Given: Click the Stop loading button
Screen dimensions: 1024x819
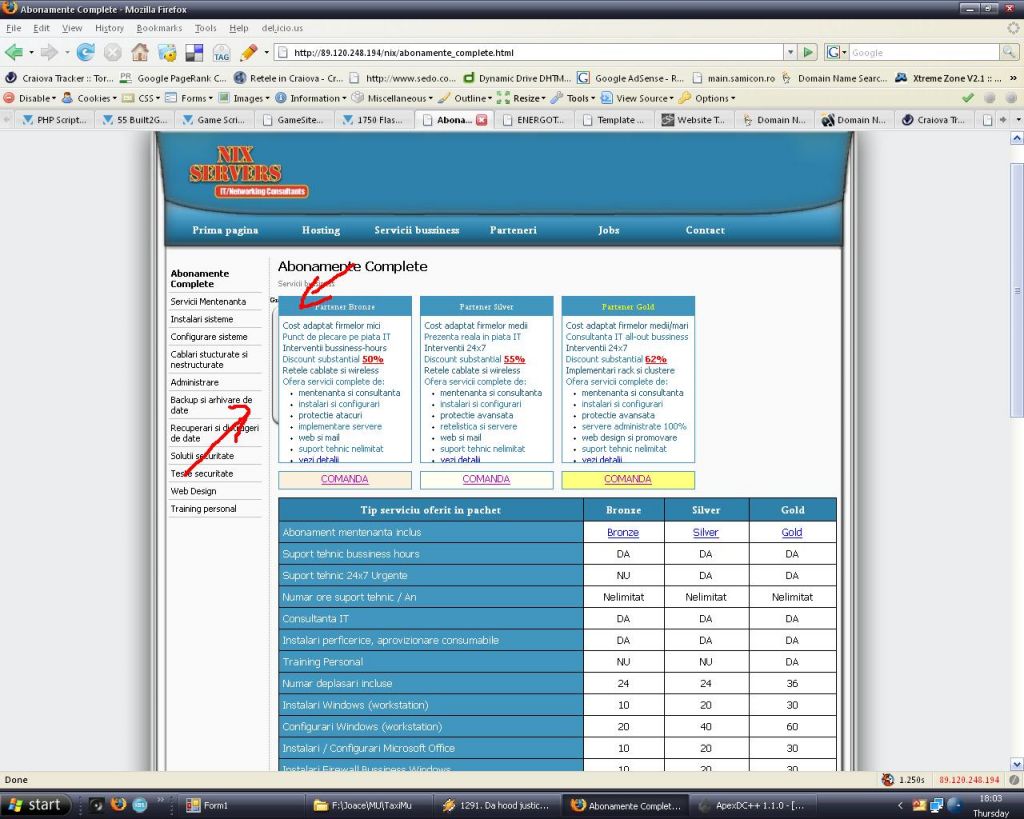Looking at the screenshot, I should (113, 52).
